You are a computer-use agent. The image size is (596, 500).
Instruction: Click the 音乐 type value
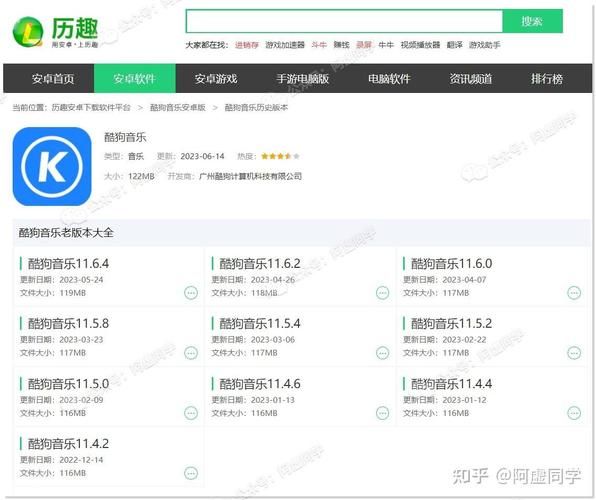[x=136, y=156]
